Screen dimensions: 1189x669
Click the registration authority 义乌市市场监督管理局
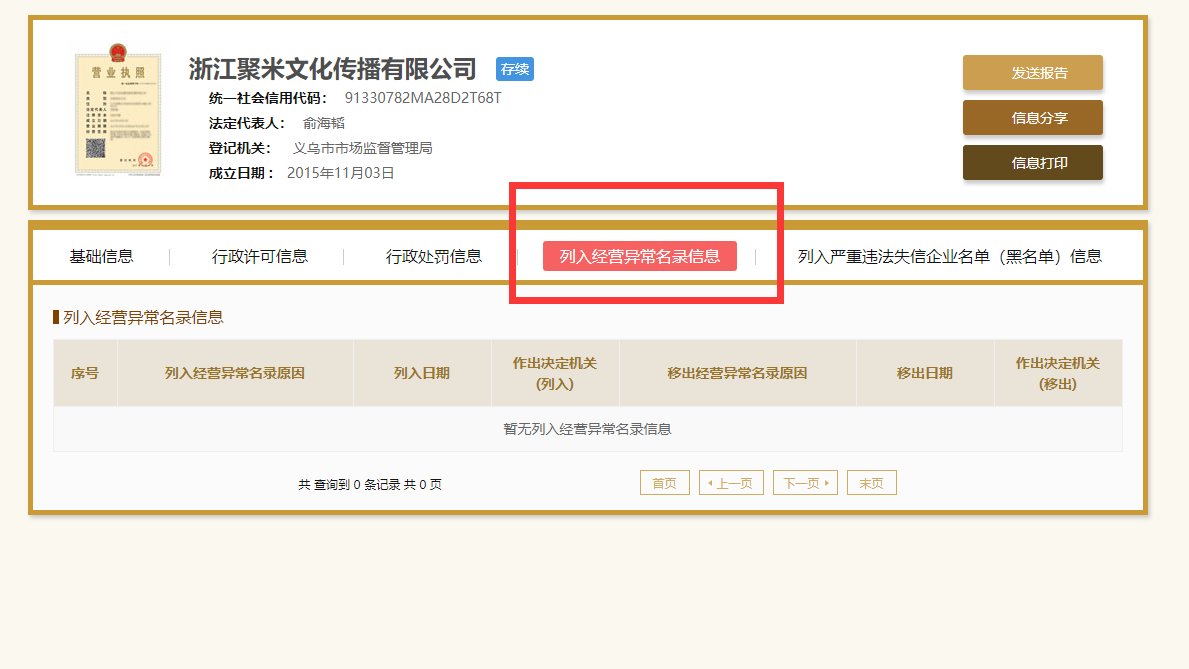click(x=364, y=147)
